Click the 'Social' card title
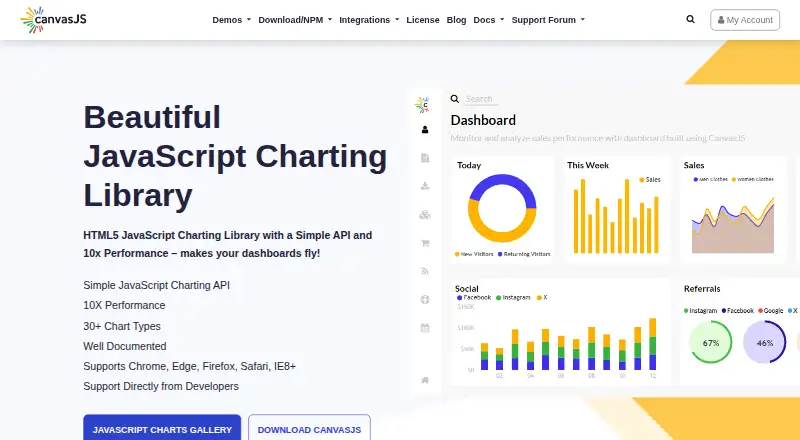 pyautogui.click(x=467, y=289)
